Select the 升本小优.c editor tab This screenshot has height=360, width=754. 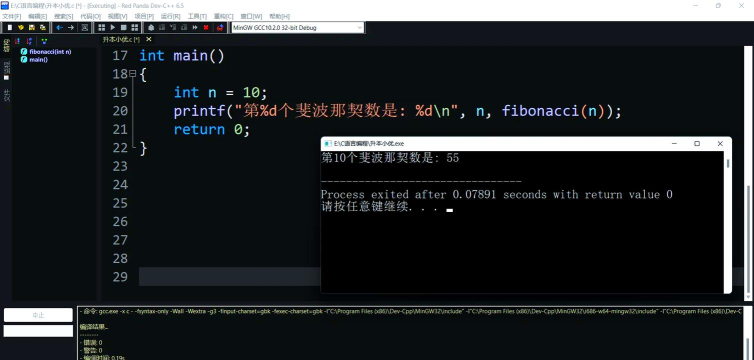[121, 39]
